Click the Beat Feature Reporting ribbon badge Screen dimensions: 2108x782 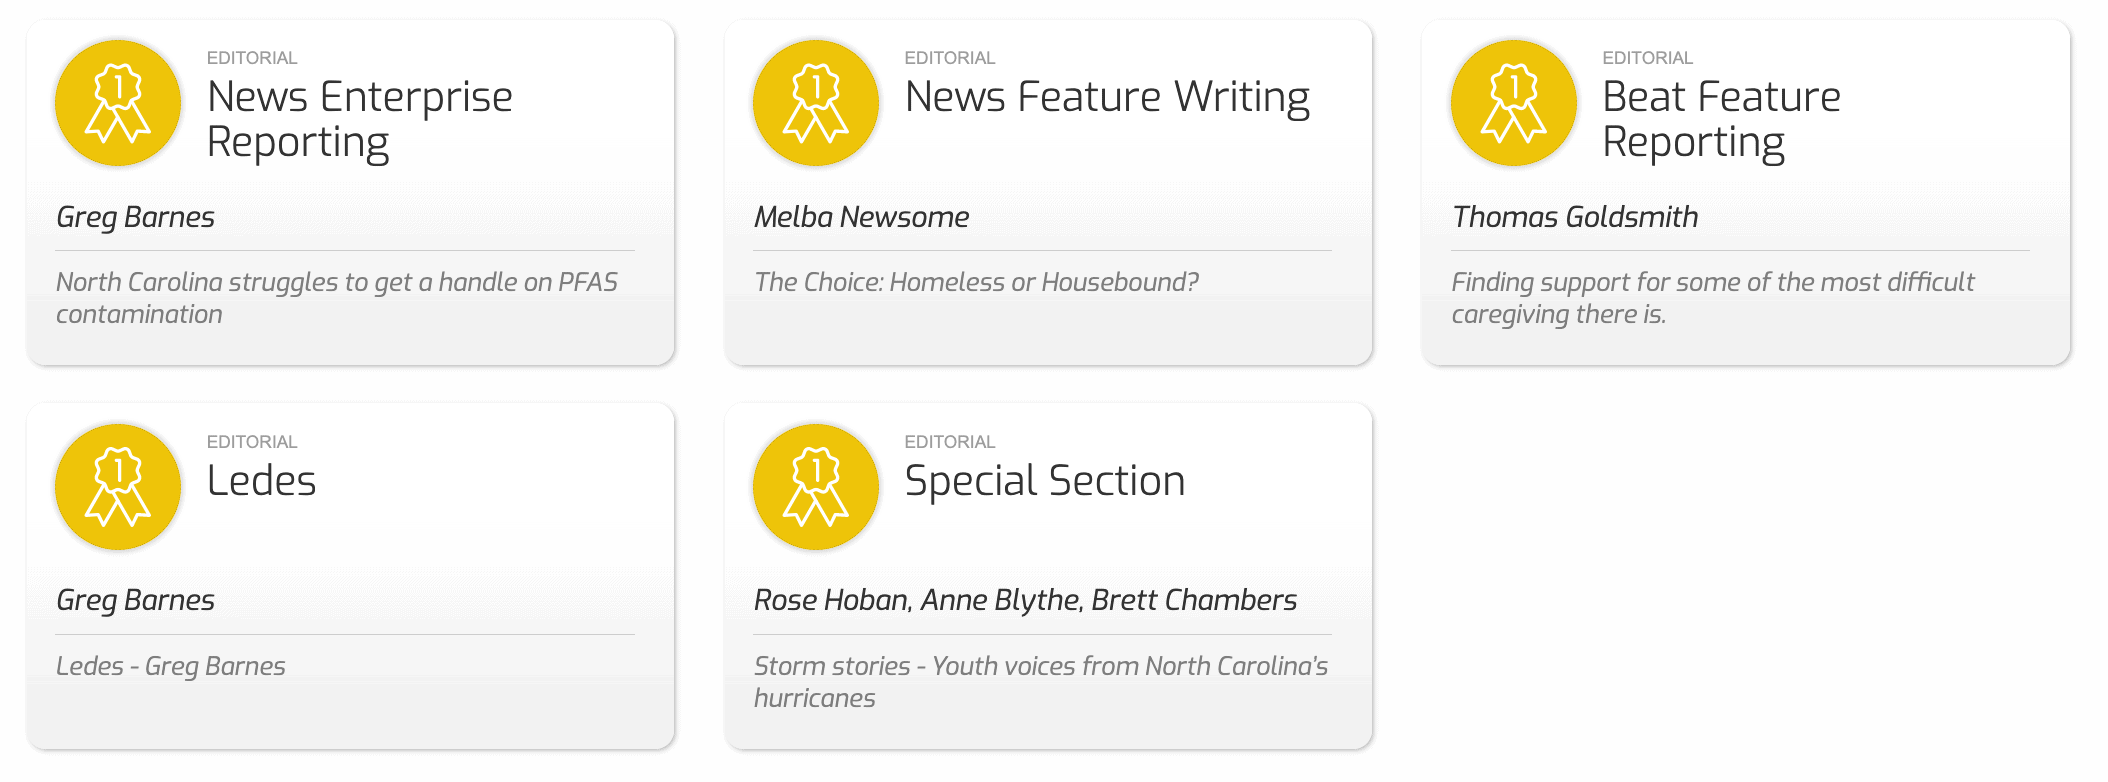[1514, 103]
